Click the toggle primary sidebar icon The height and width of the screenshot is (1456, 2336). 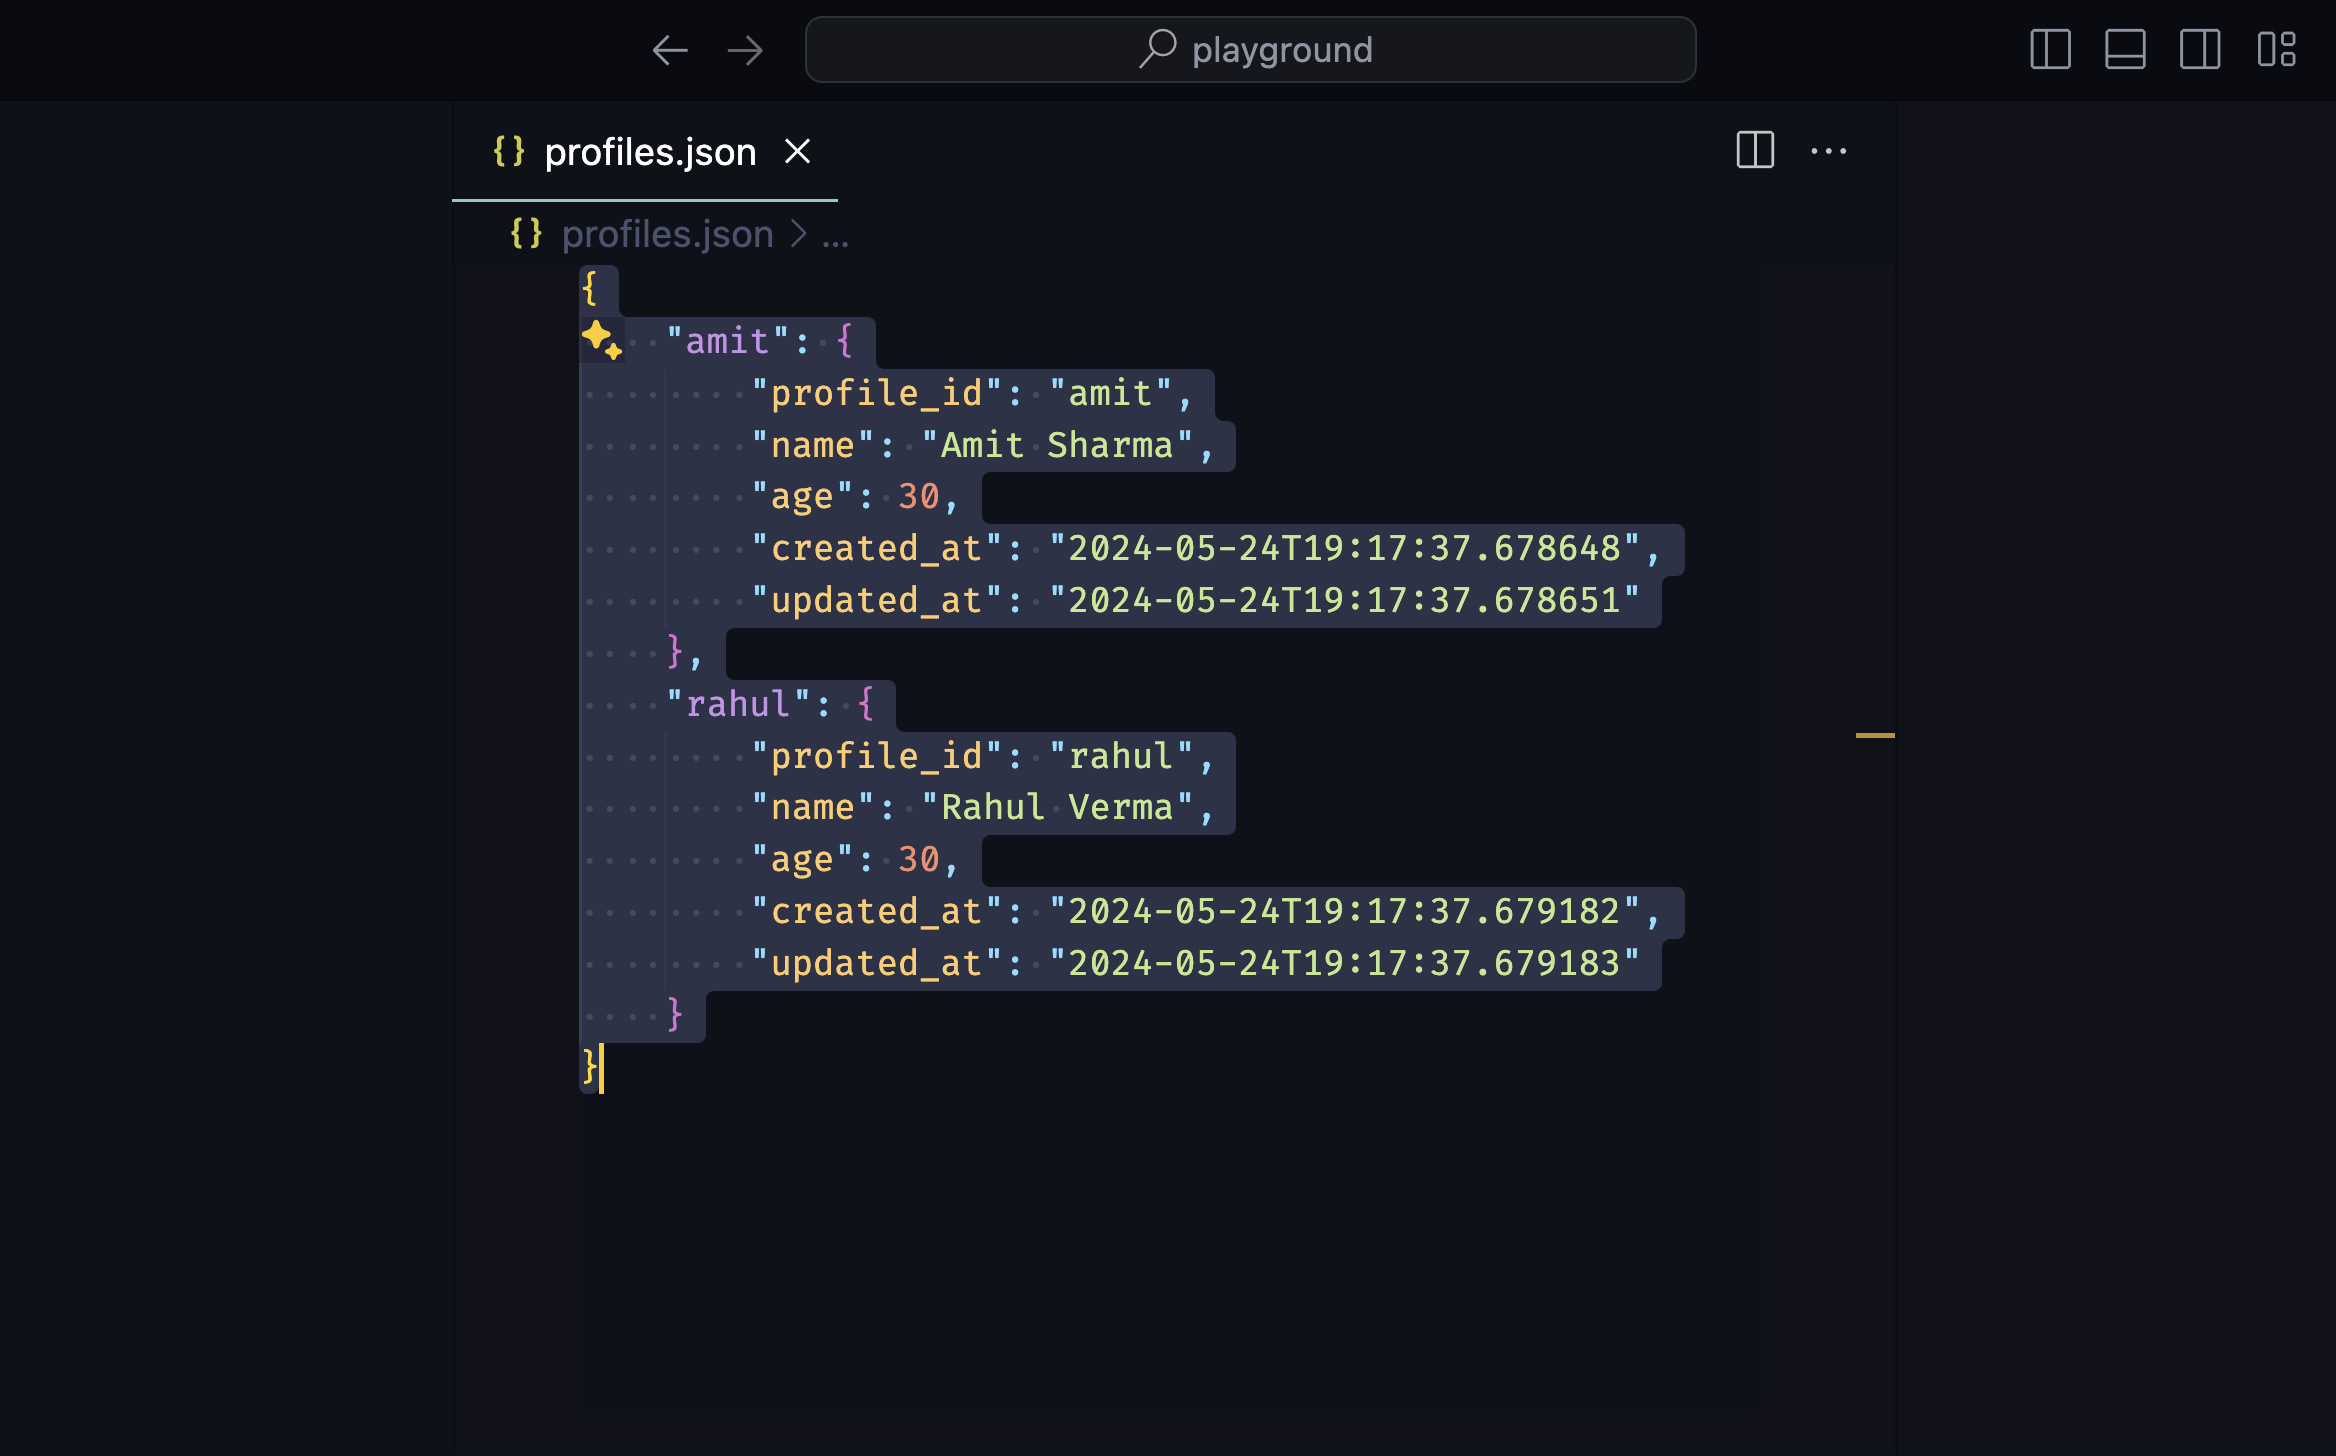point(2053,49)
